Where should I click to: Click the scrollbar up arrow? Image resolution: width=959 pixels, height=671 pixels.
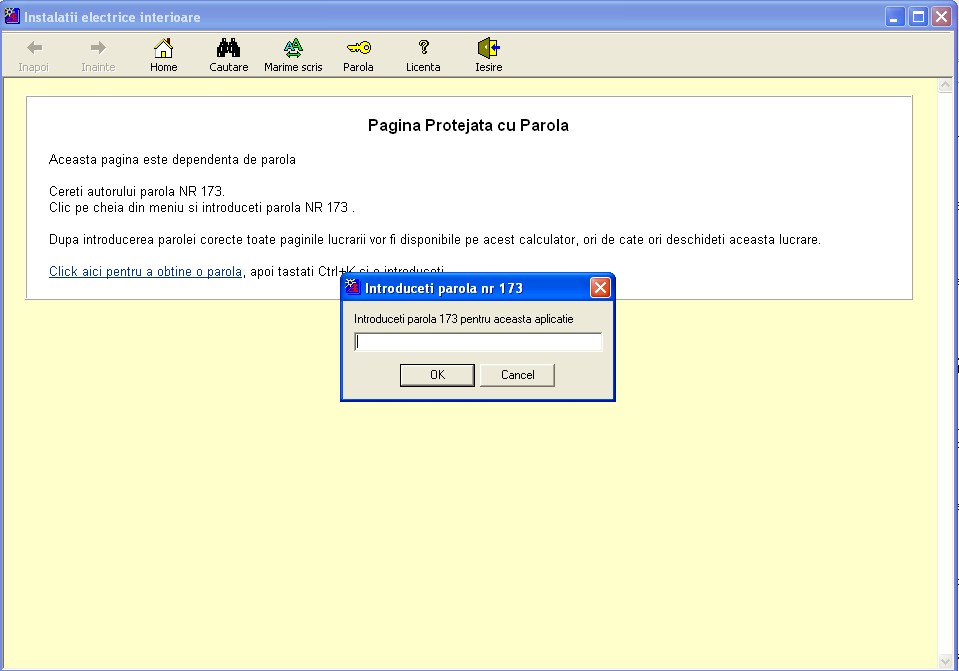(946, 87)
